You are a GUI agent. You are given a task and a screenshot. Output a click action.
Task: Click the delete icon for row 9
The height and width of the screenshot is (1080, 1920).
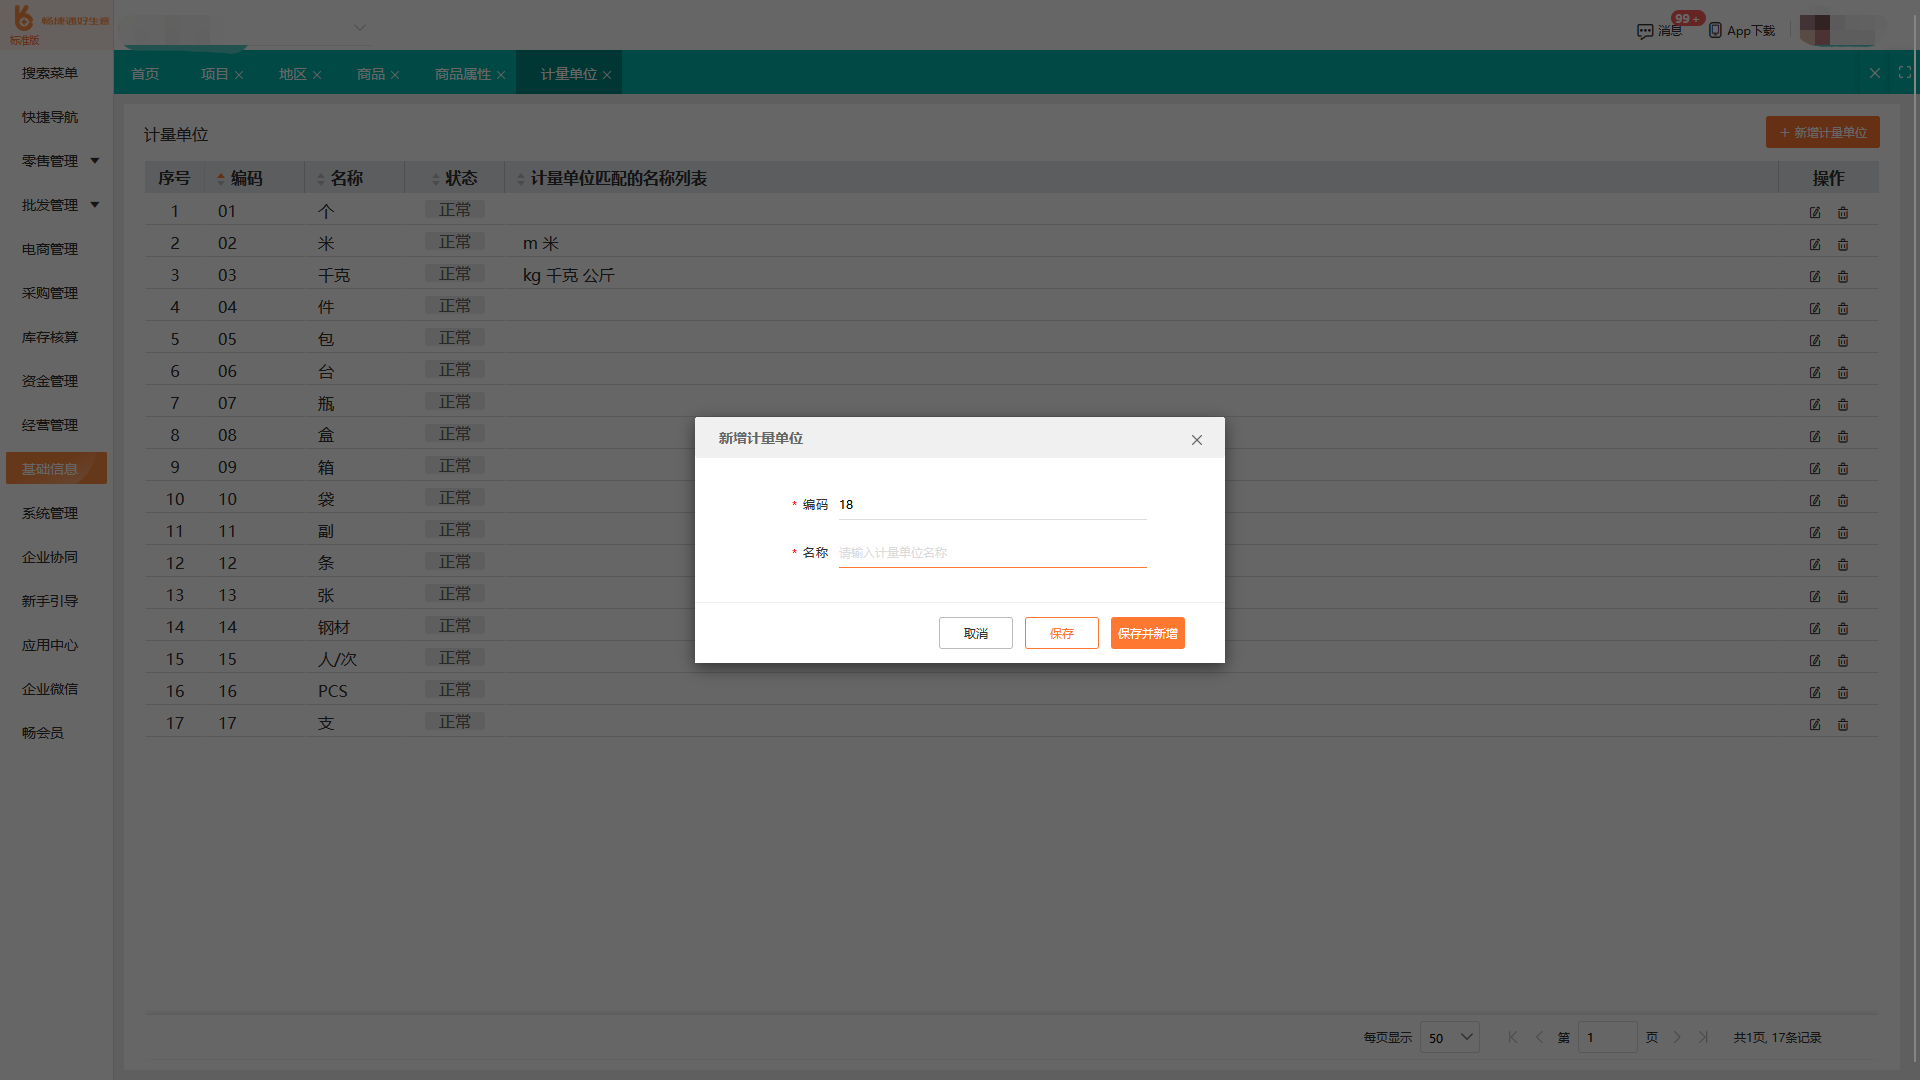click(1844, 467)
